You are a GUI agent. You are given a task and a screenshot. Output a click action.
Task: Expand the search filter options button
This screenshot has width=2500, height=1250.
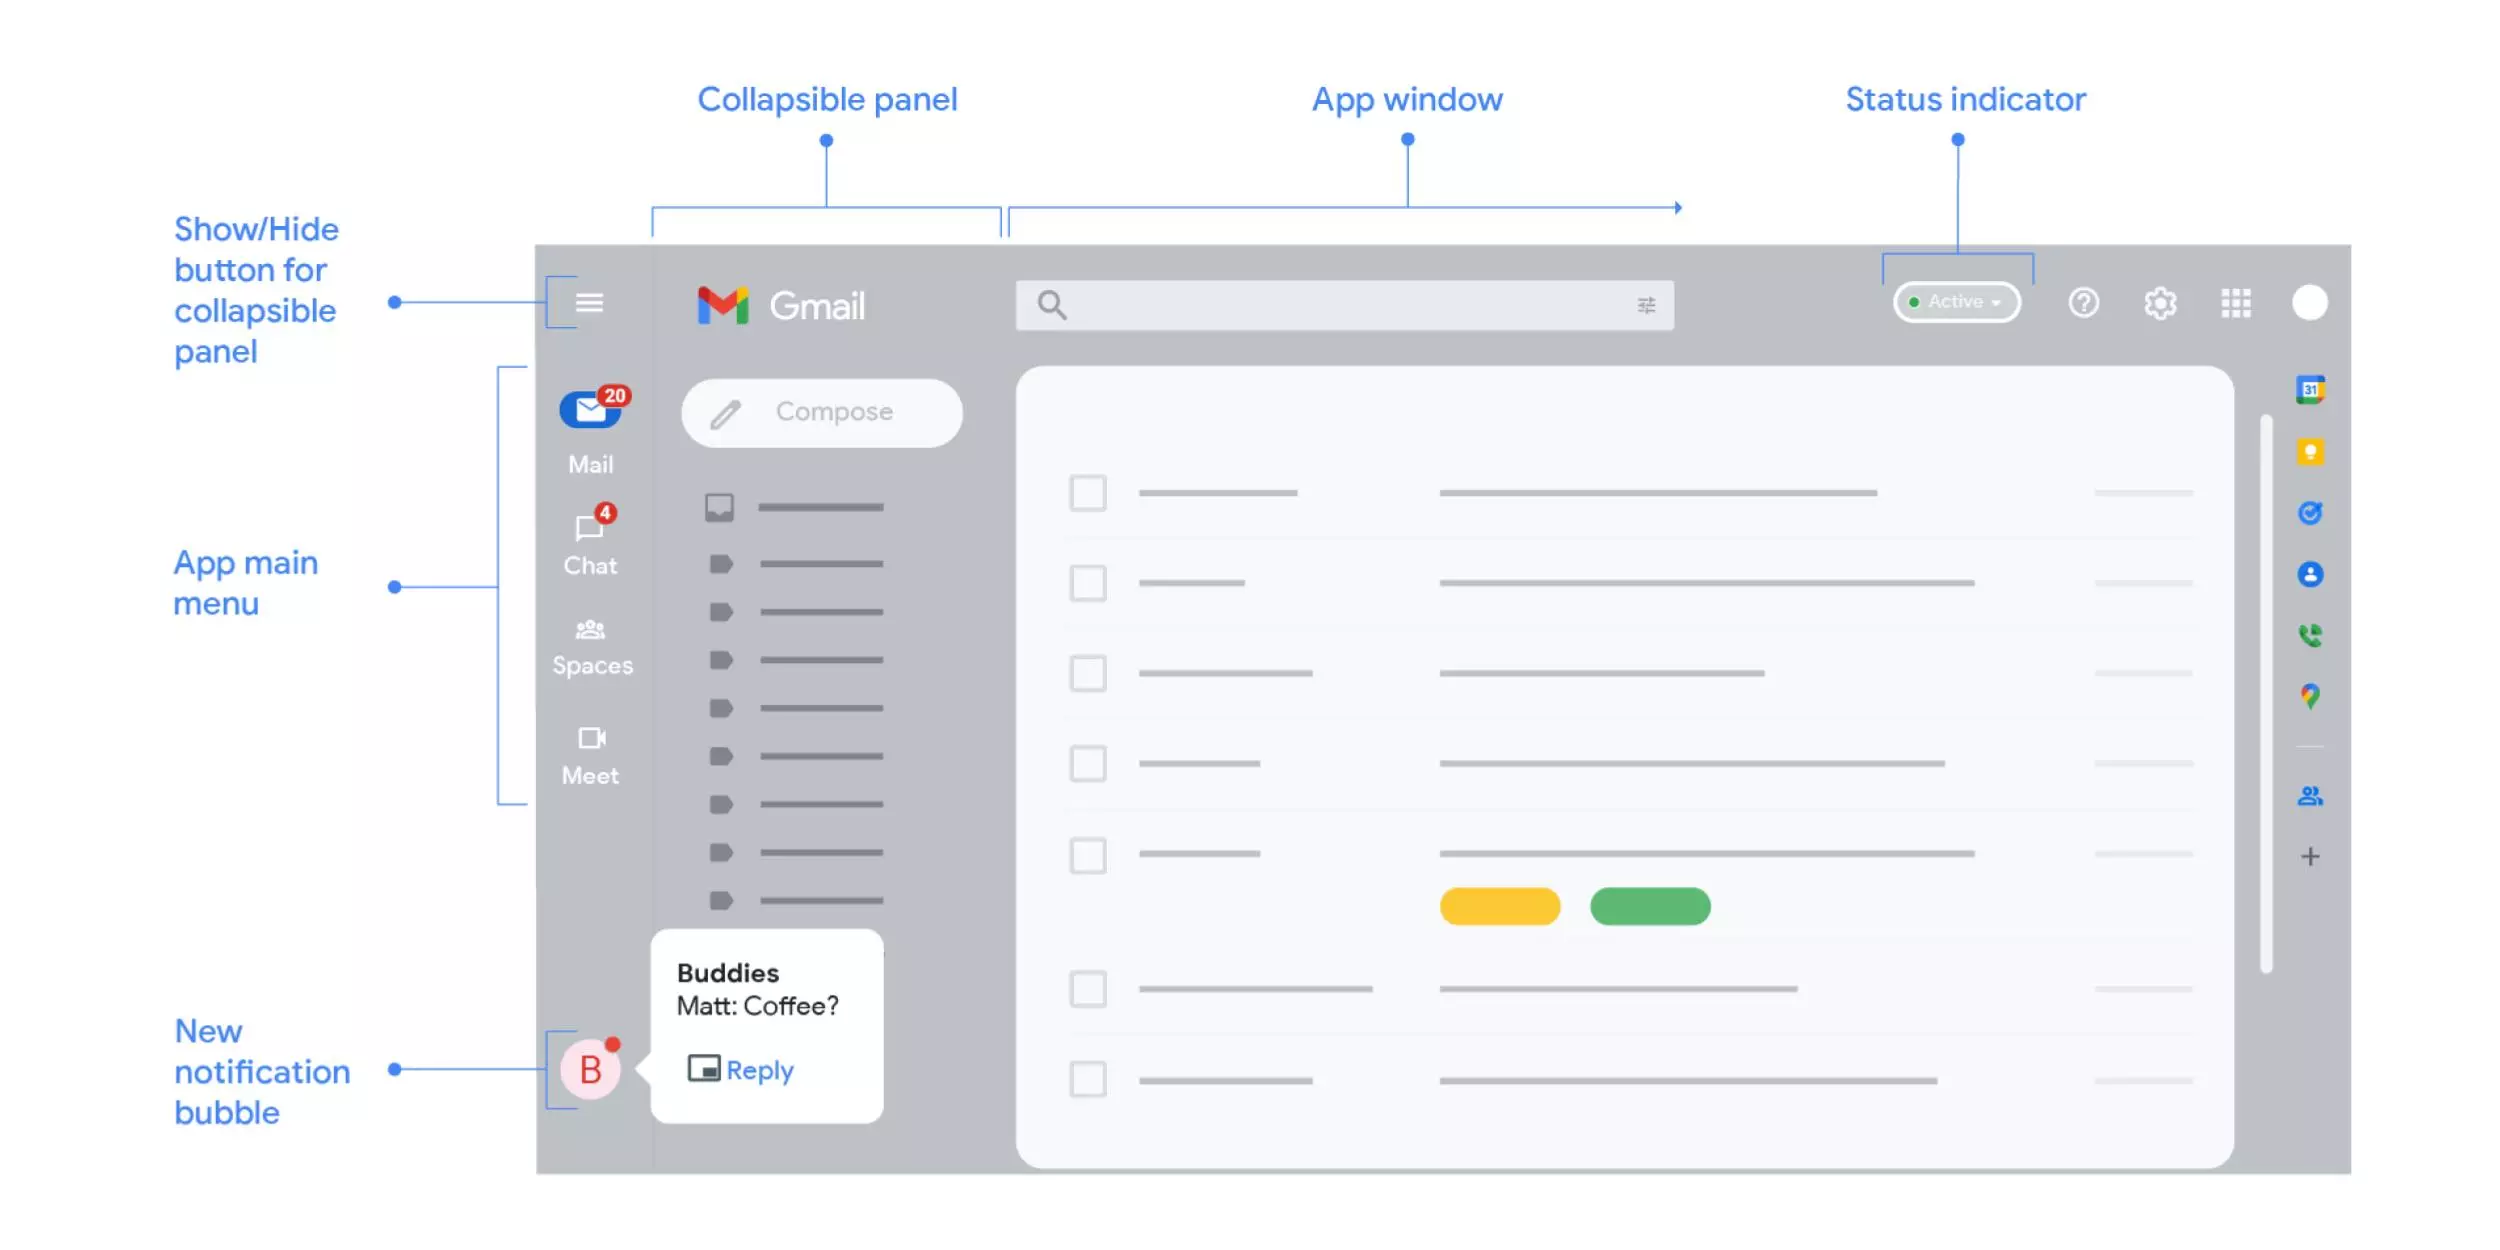pos(1645,305)
